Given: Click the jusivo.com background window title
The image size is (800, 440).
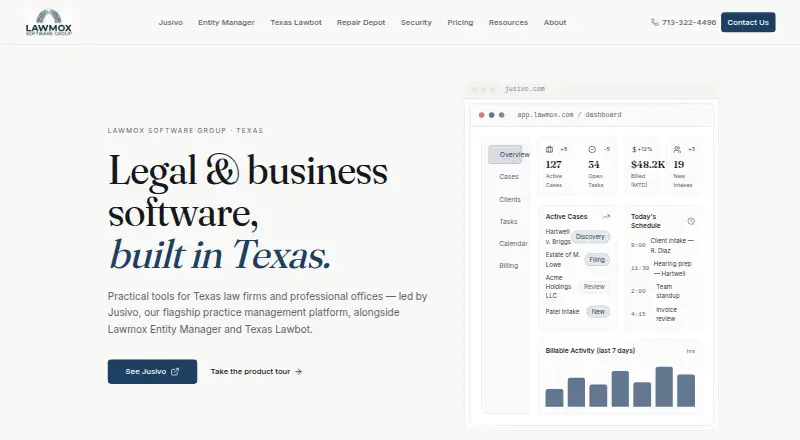Looking at the screenshot, I should coord(524,89).
